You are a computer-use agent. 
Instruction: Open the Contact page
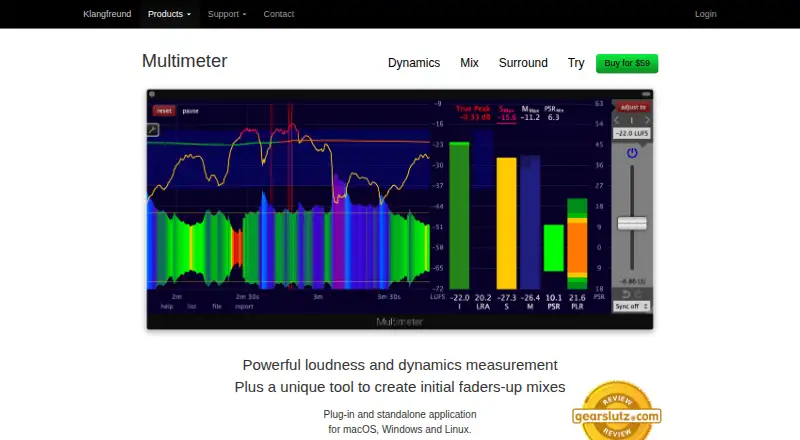(279, 14)
